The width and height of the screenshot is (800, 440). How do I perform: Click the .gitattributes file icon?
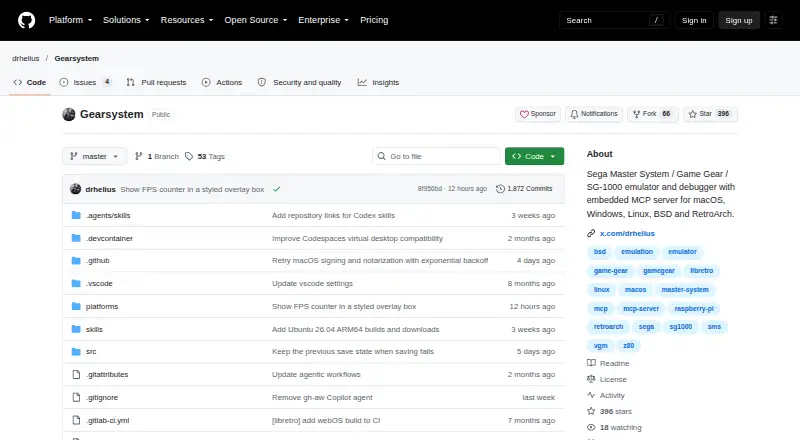[76, 375]
